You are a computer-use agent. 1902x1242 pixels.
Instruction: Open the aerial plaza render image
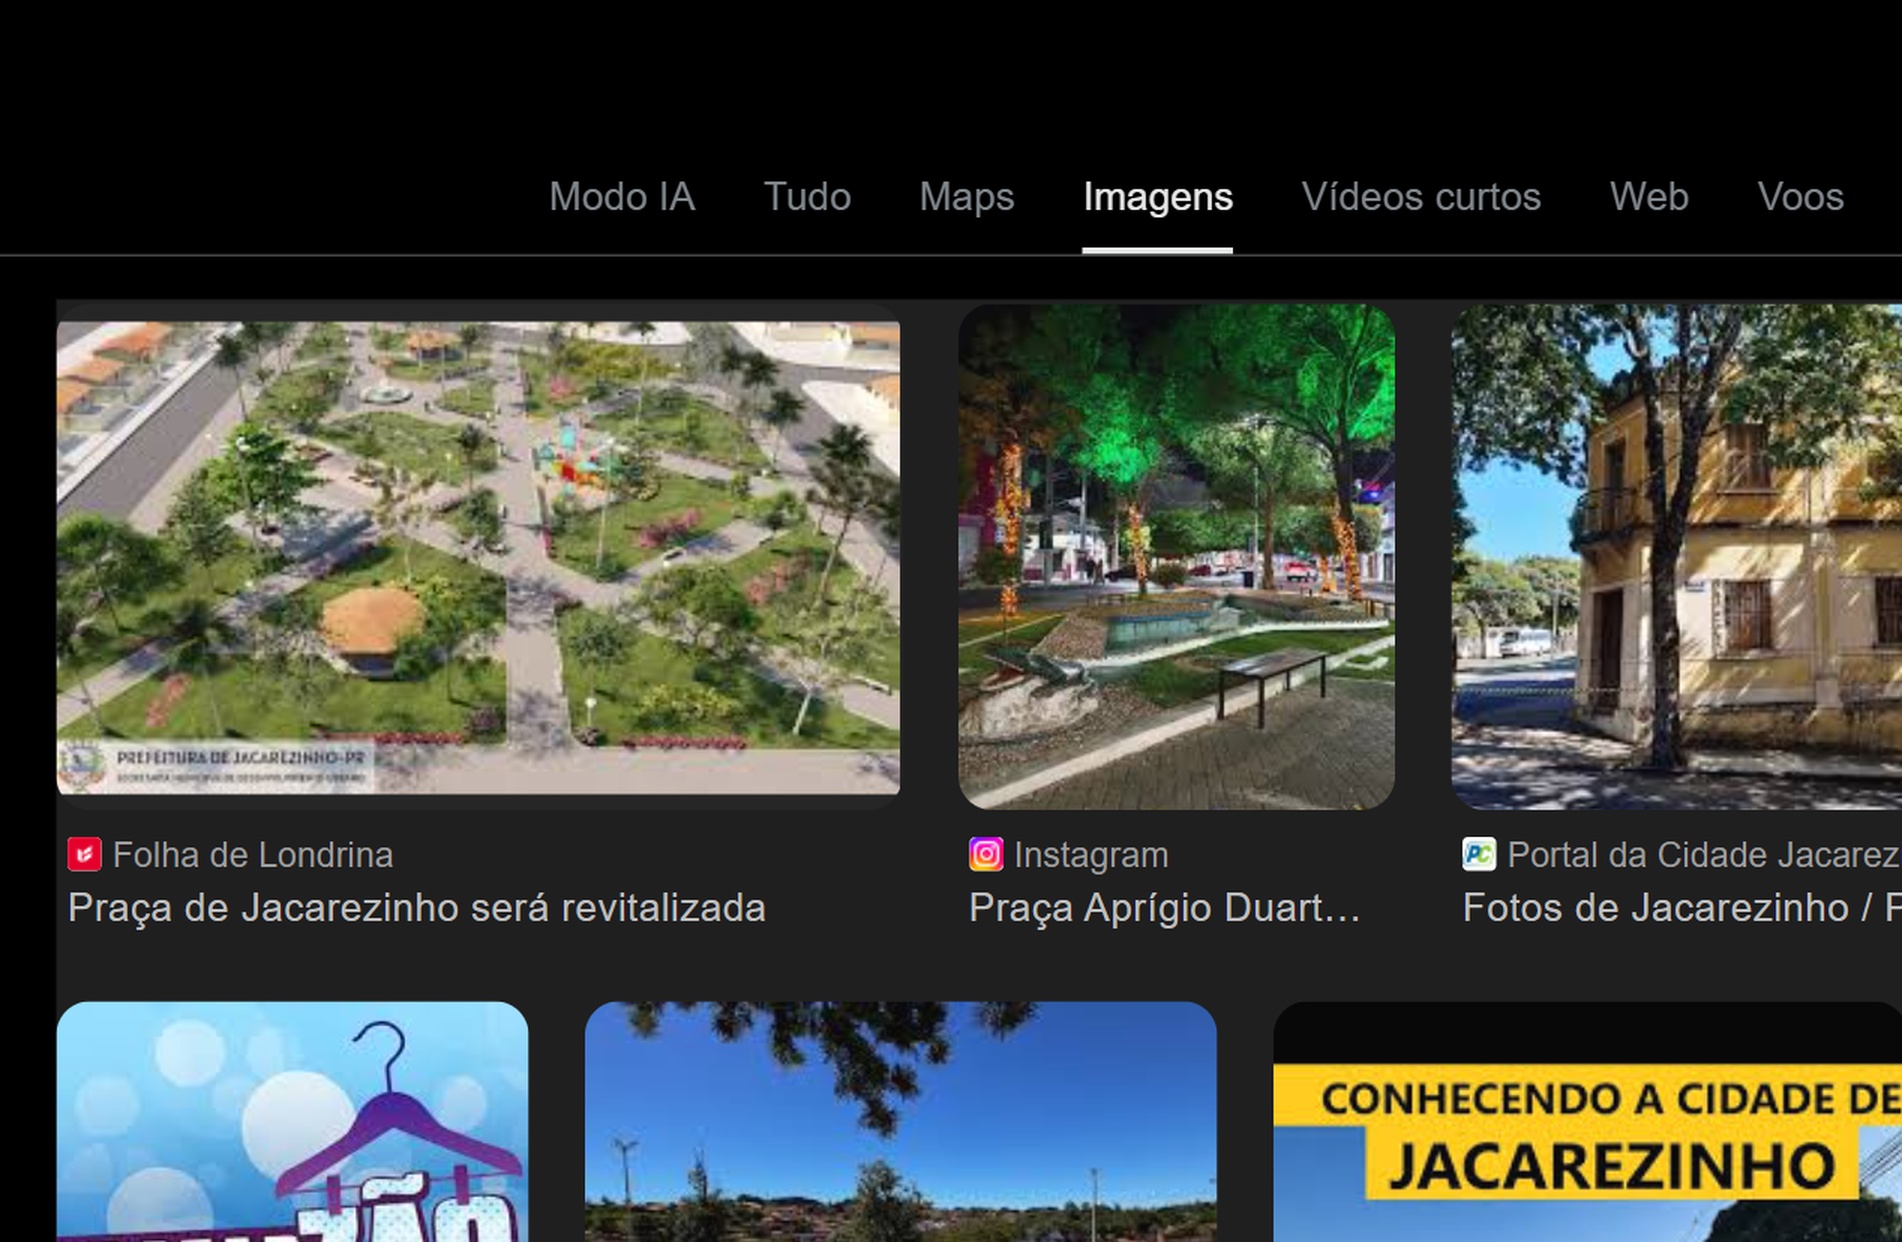pyautogui.click(x=478, y=556)
